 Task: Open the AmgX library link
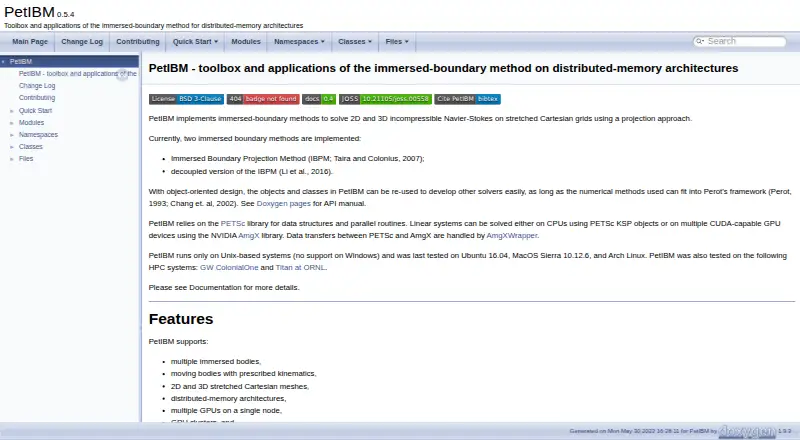pyautogui.click(x=248, y=236)
